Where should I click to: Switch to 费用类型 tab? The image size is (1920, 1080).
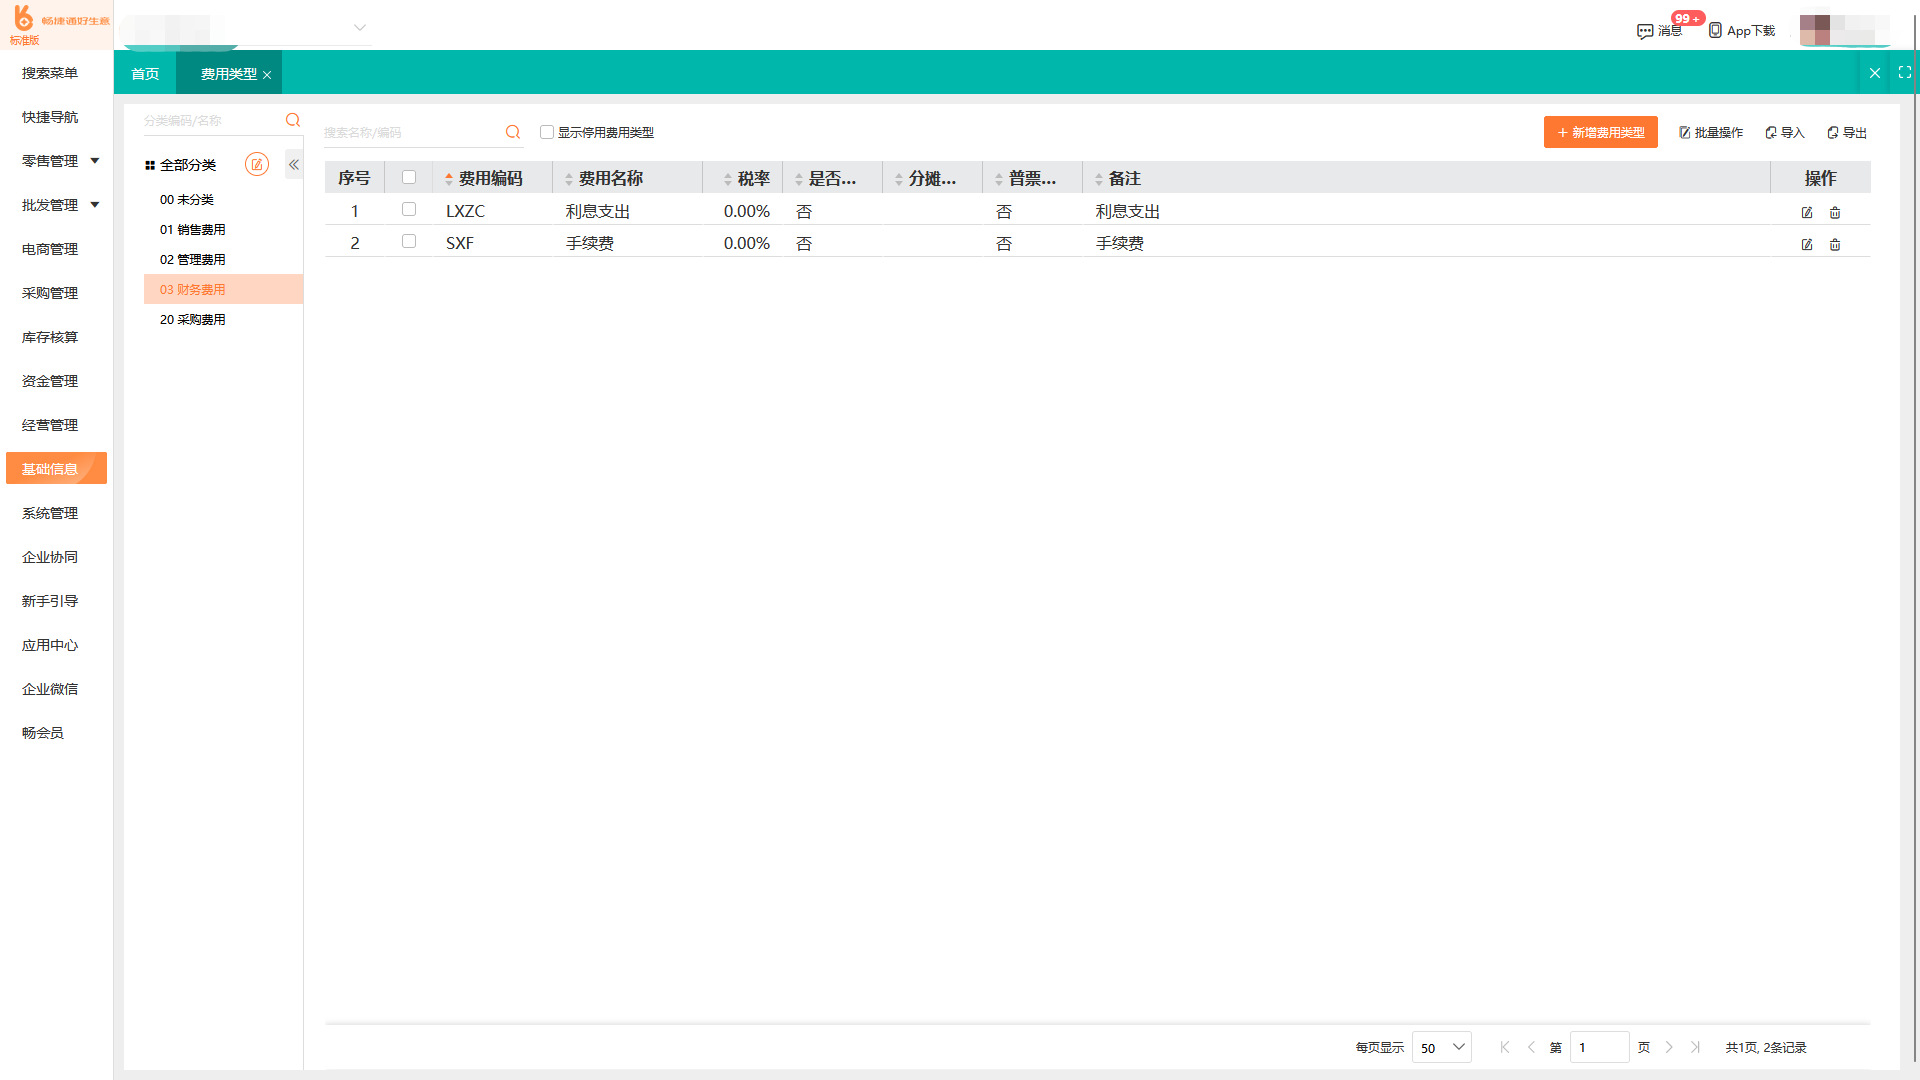(228, 74)
